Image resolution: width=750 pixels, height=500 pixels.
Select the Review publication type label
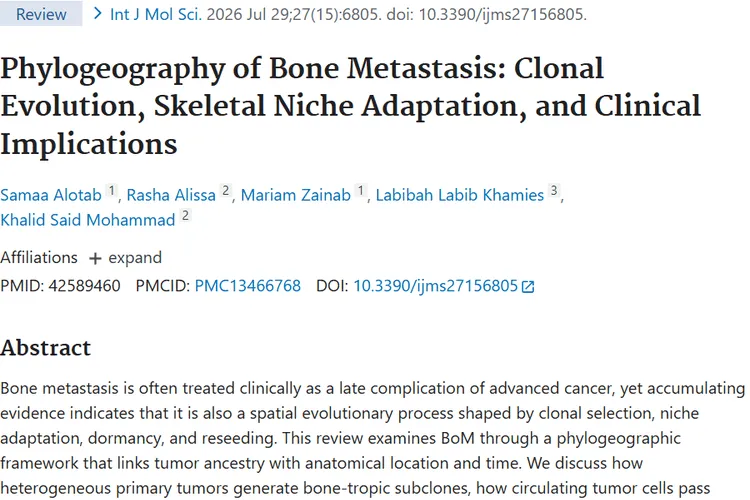[41, 14]
